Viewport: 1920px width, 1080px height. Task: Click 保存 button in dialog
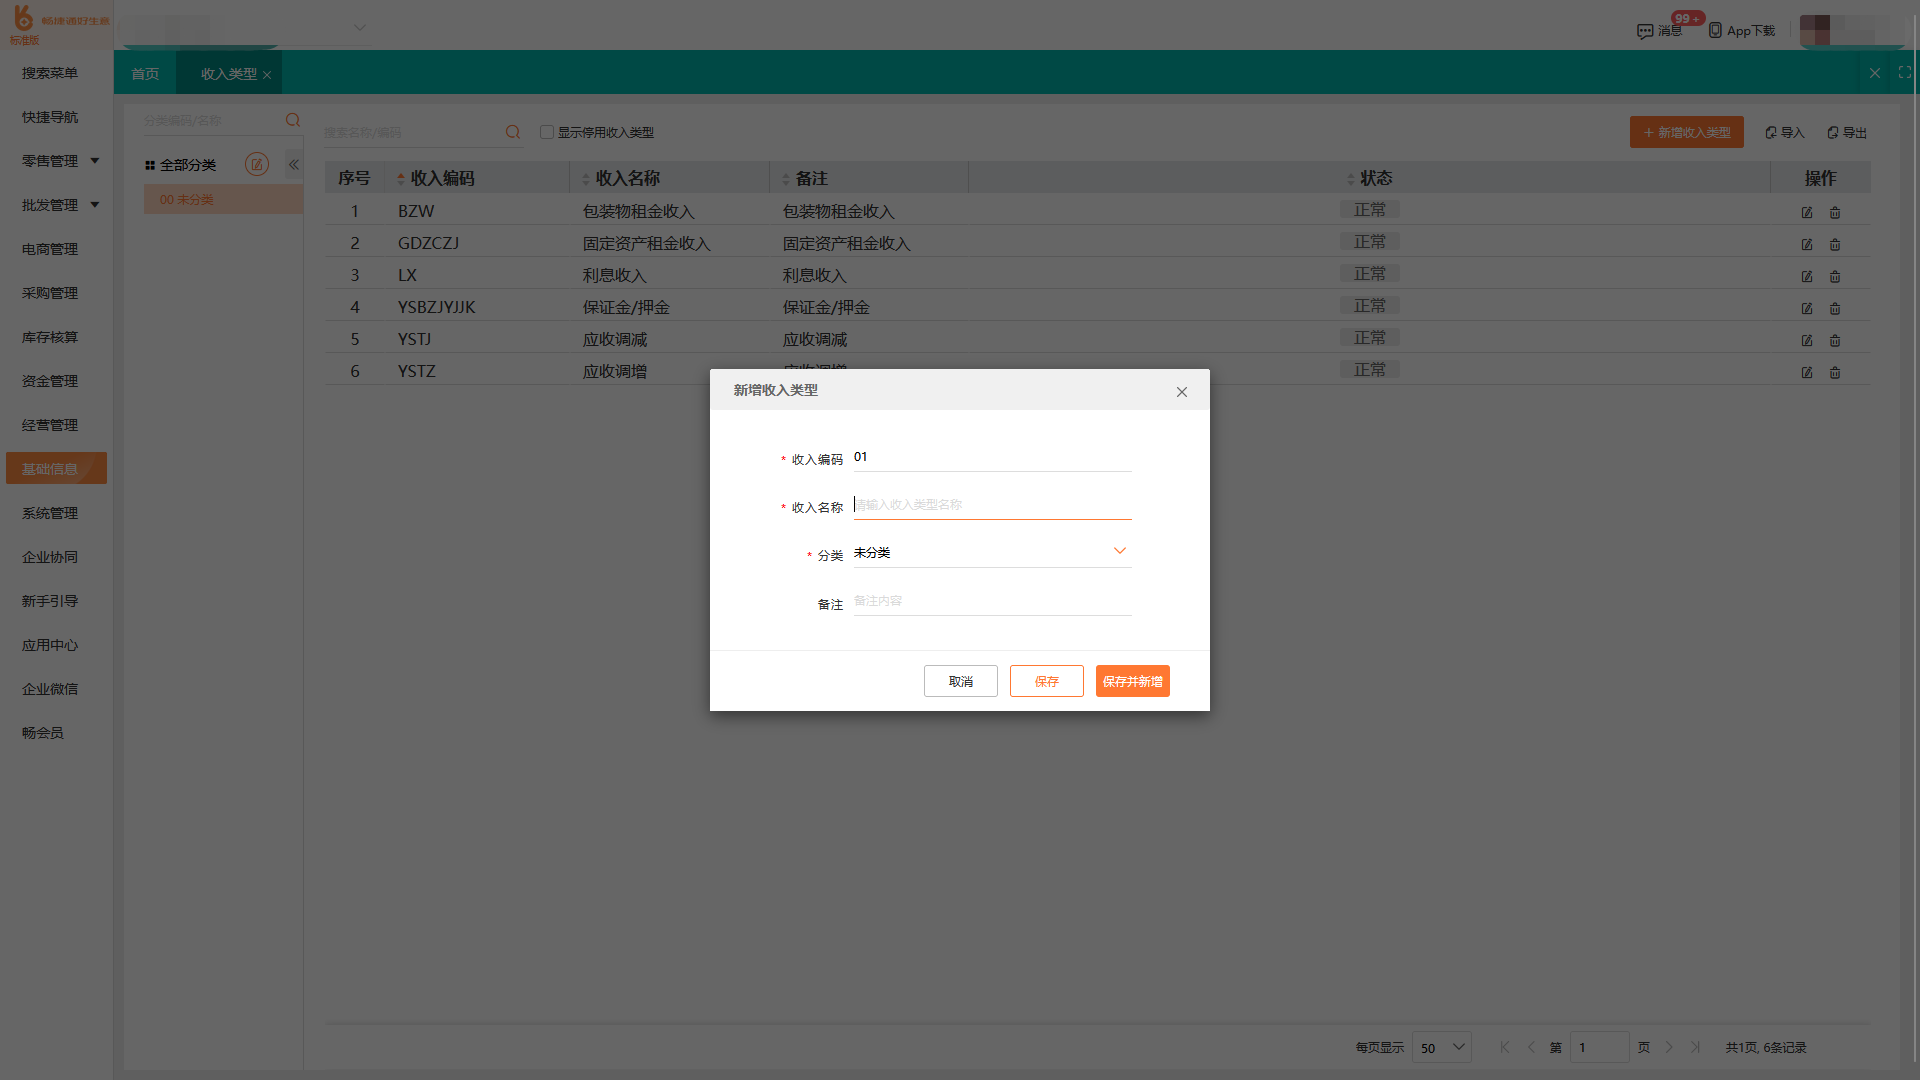[x=1047, y=680]
